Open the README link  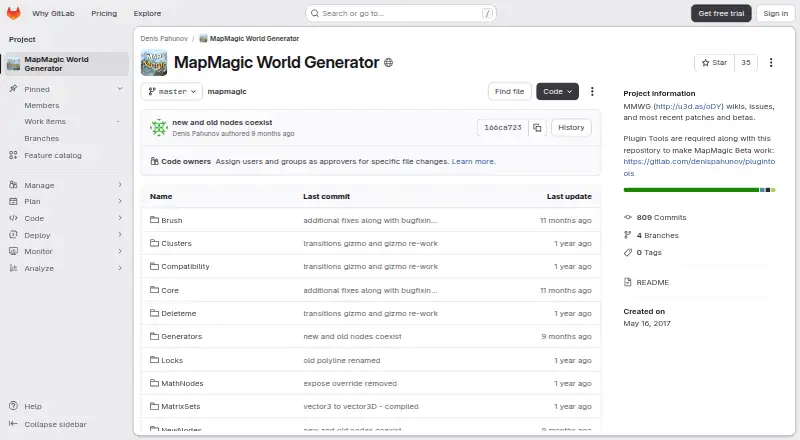point(653,282)
